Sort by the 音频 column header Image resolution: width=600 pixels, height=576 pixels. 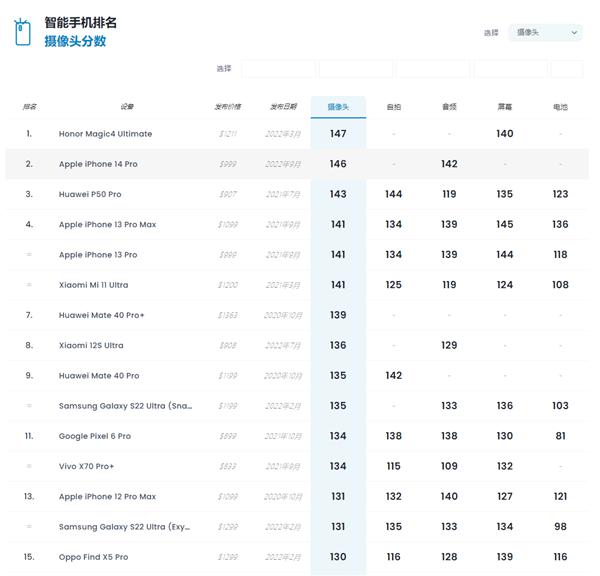(449, 107)
